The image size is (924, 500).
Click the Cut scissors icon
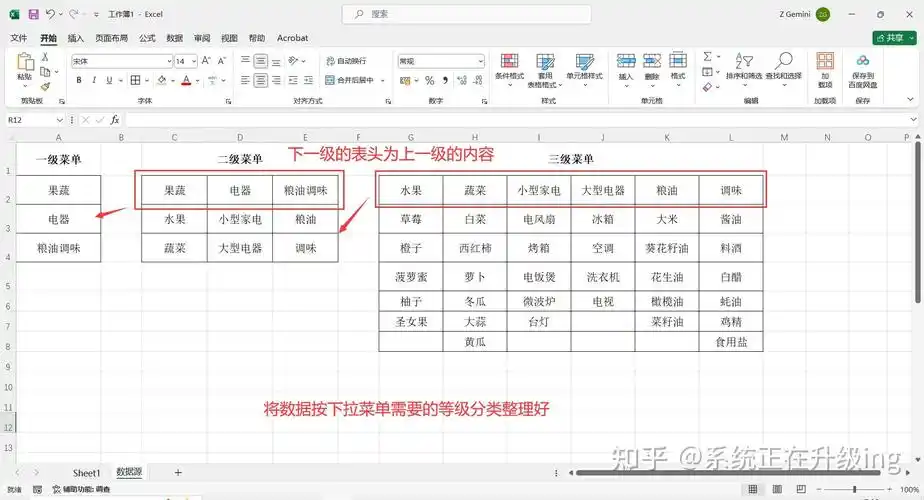tap(45, 59)
